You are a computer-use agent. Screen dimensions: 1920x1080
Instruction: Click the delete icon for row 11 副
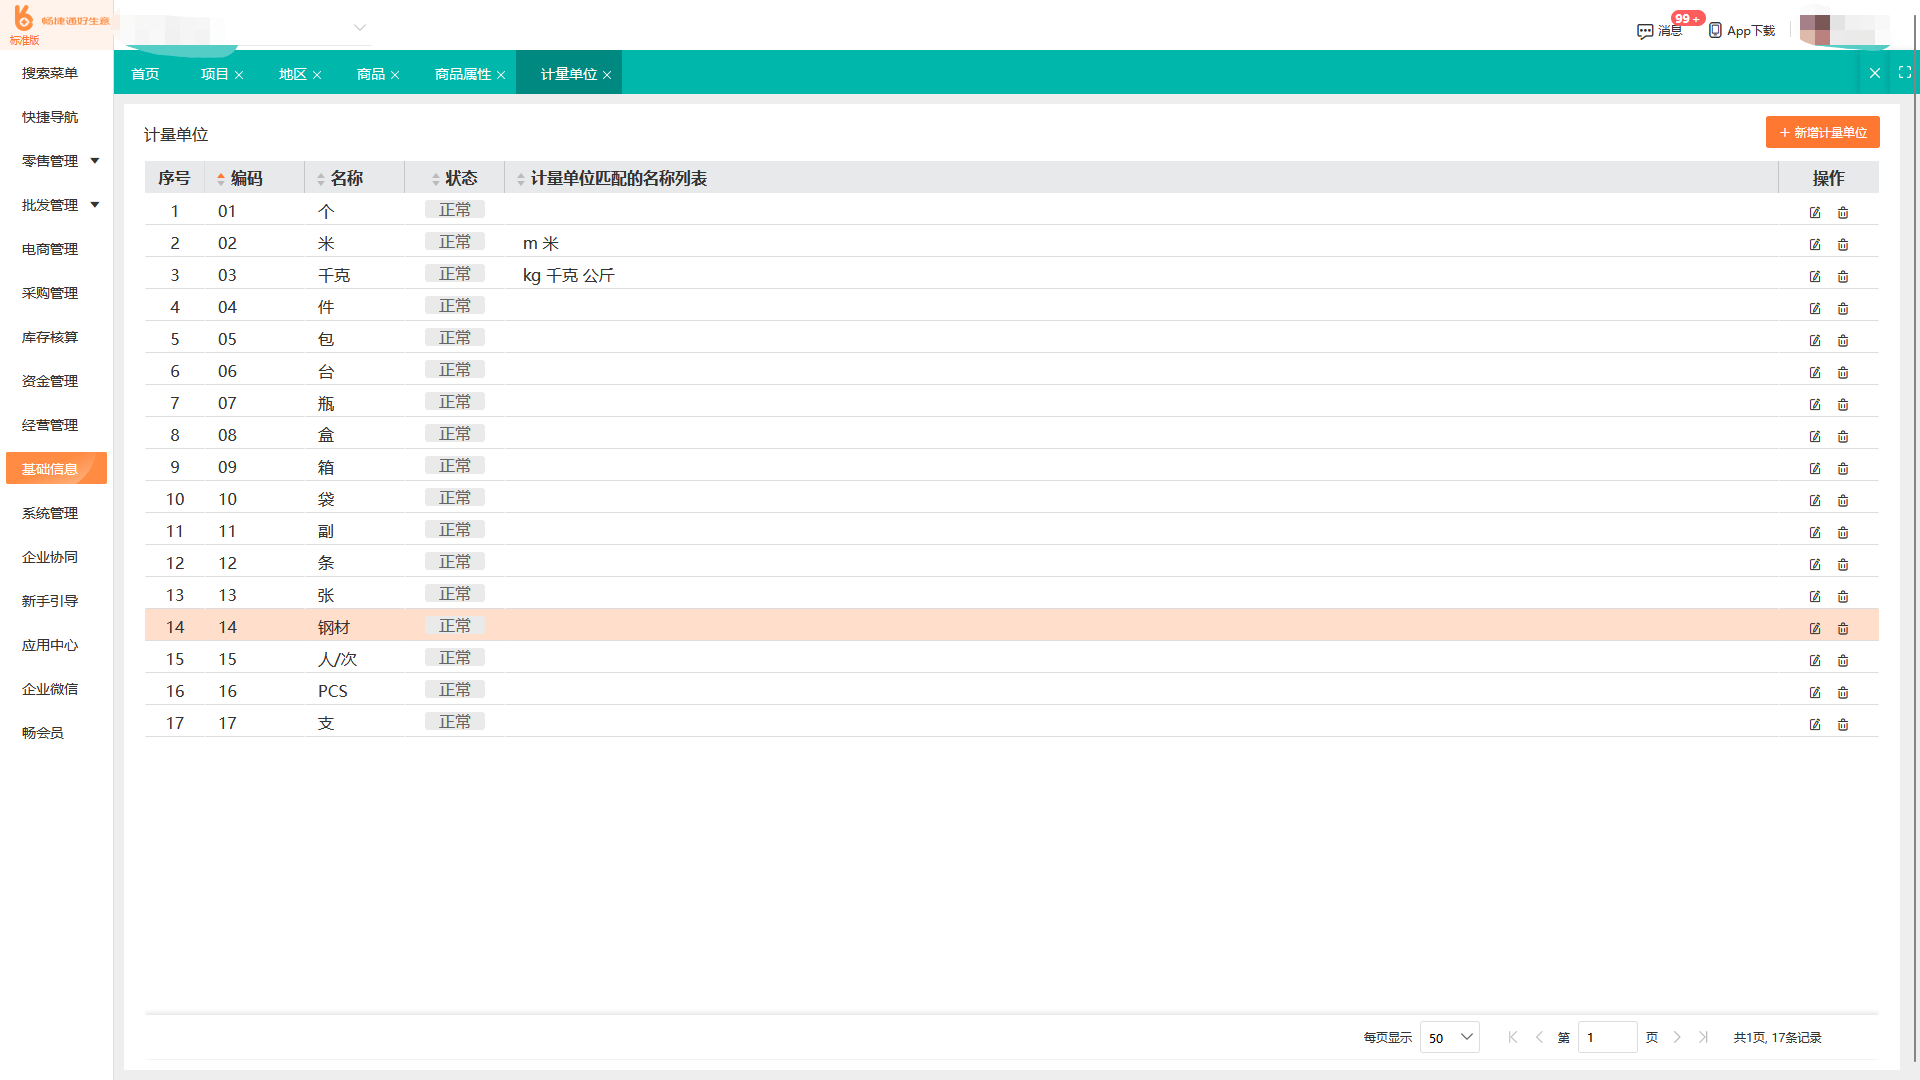(1844, 530)
